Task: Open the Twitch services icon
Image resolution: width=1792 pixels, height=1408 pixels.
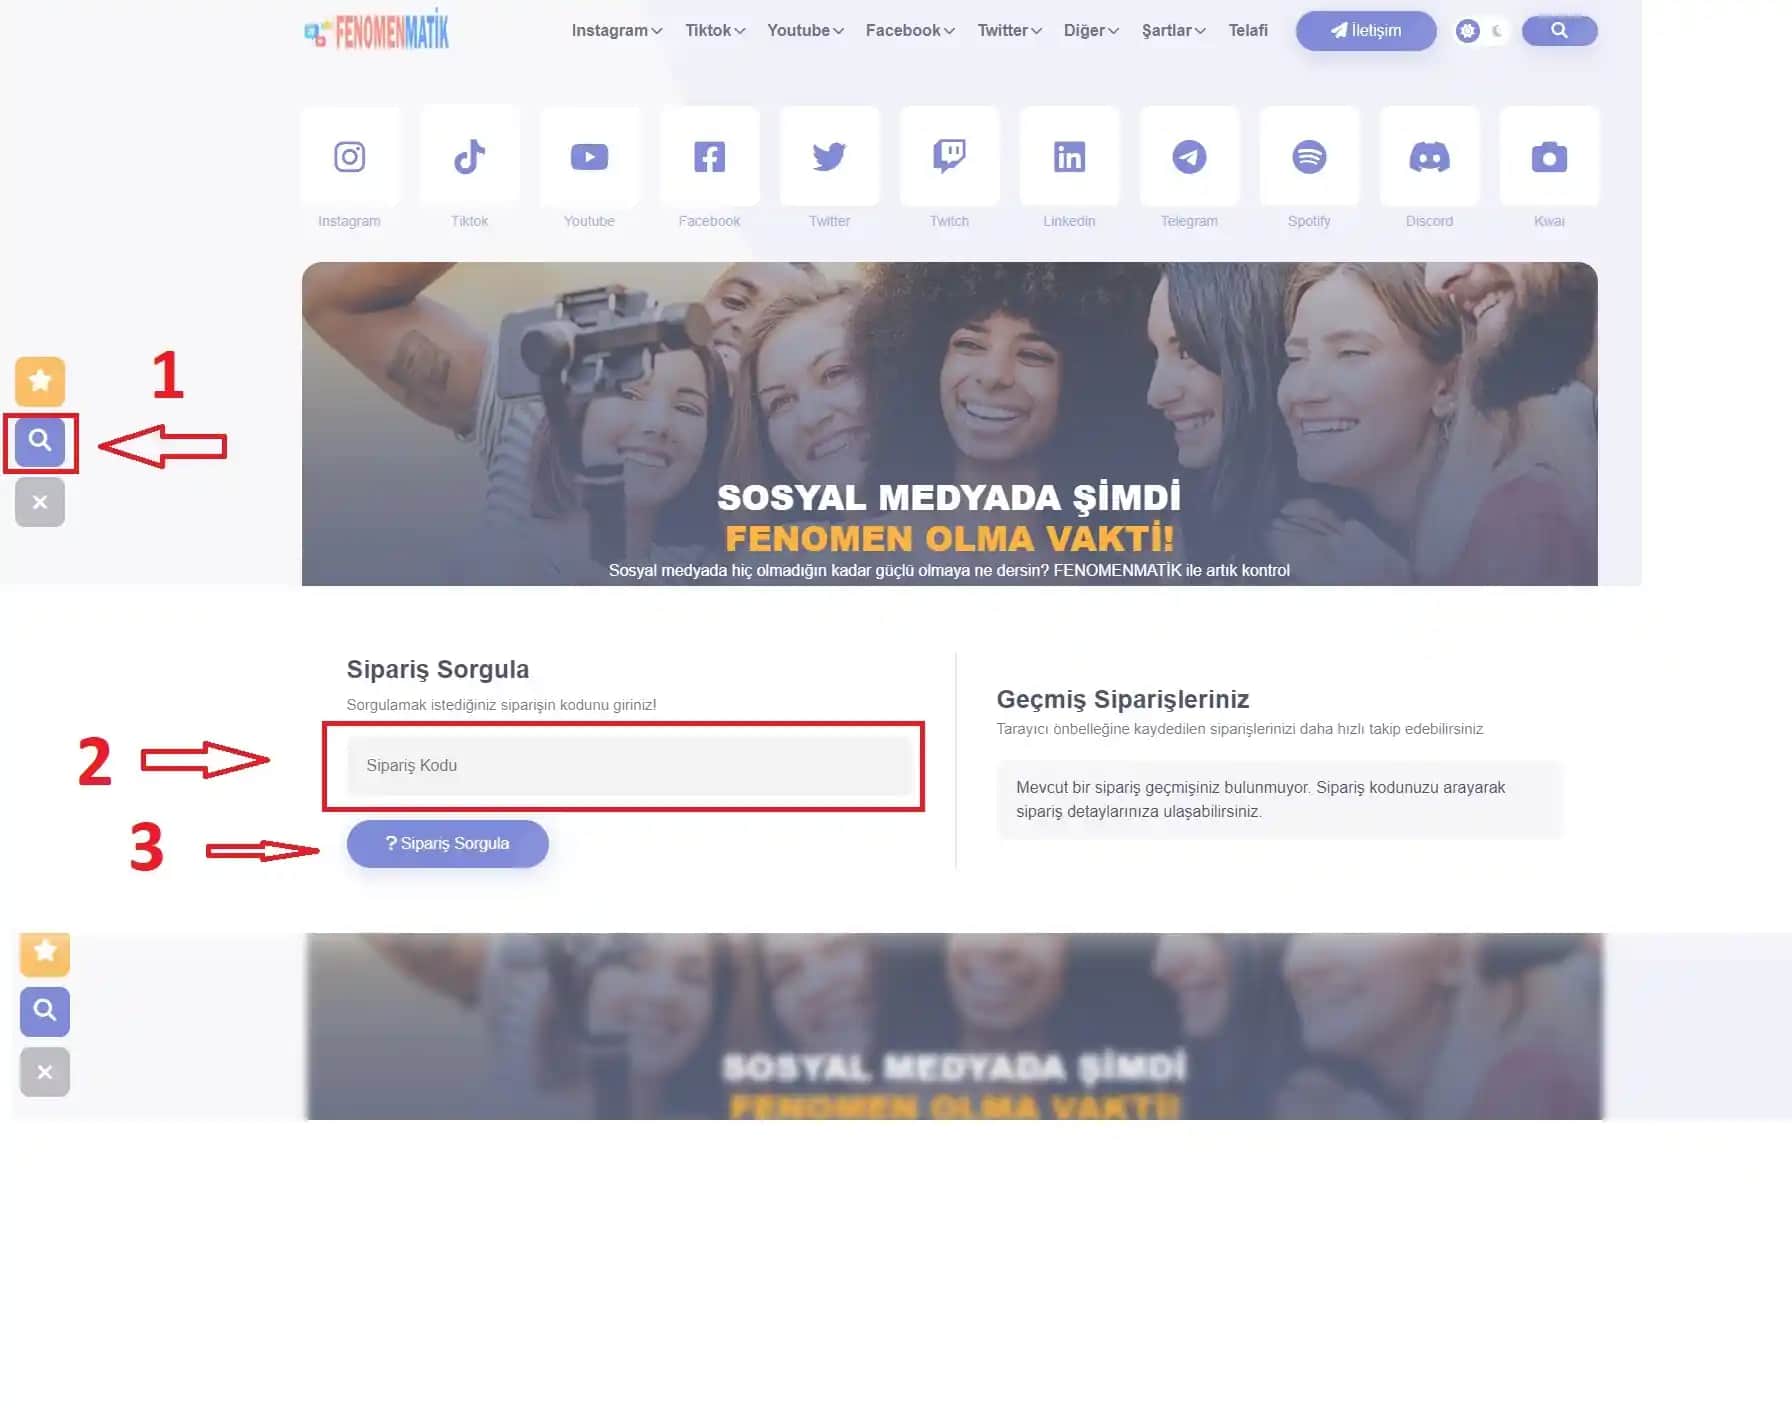Action: (949, 157)
